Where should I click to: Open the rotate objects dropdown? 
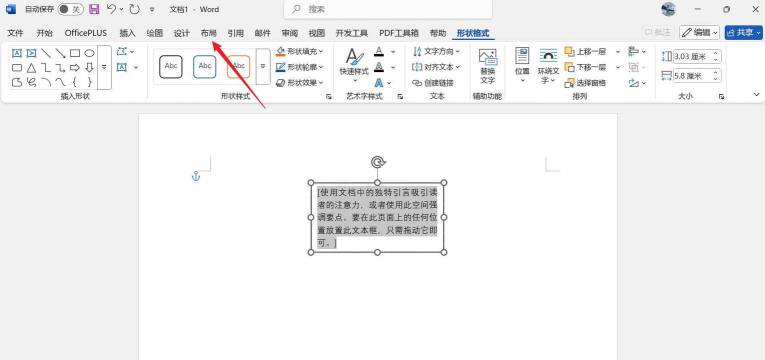tap(637, 82)
